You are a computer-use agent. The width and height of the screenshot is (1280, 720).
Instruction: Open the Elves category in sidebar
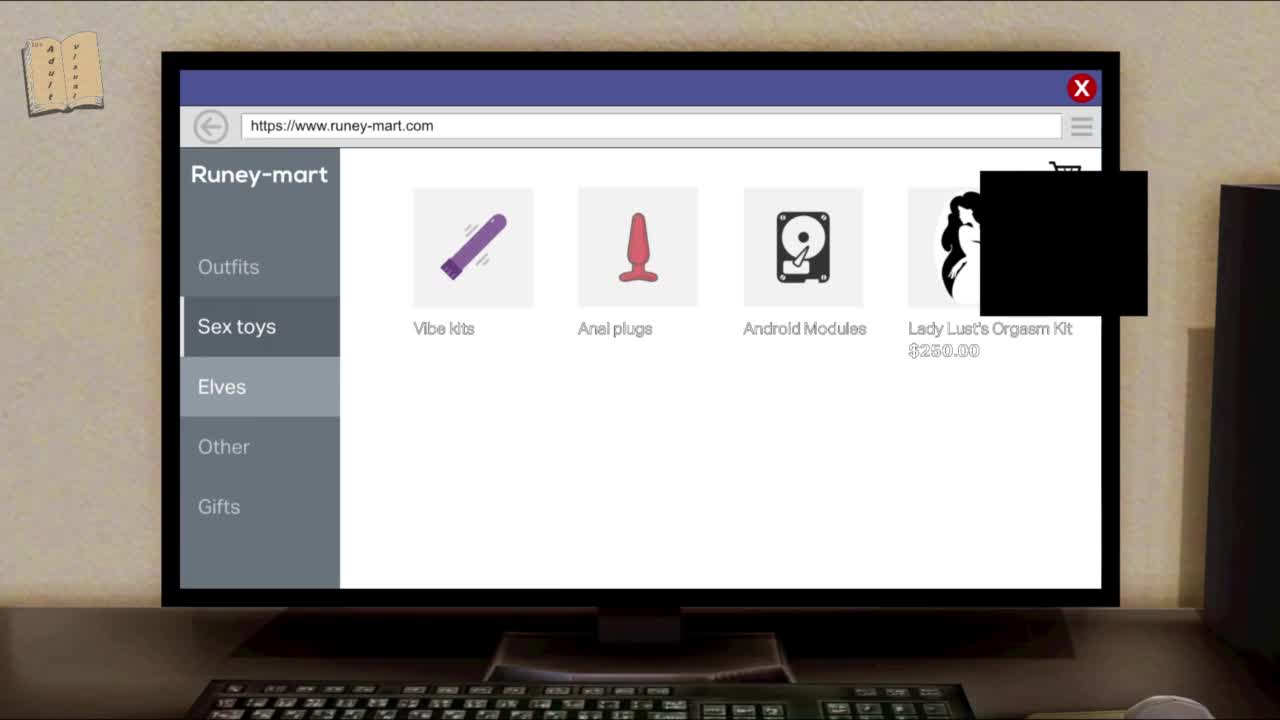click(x=222, y=387)
